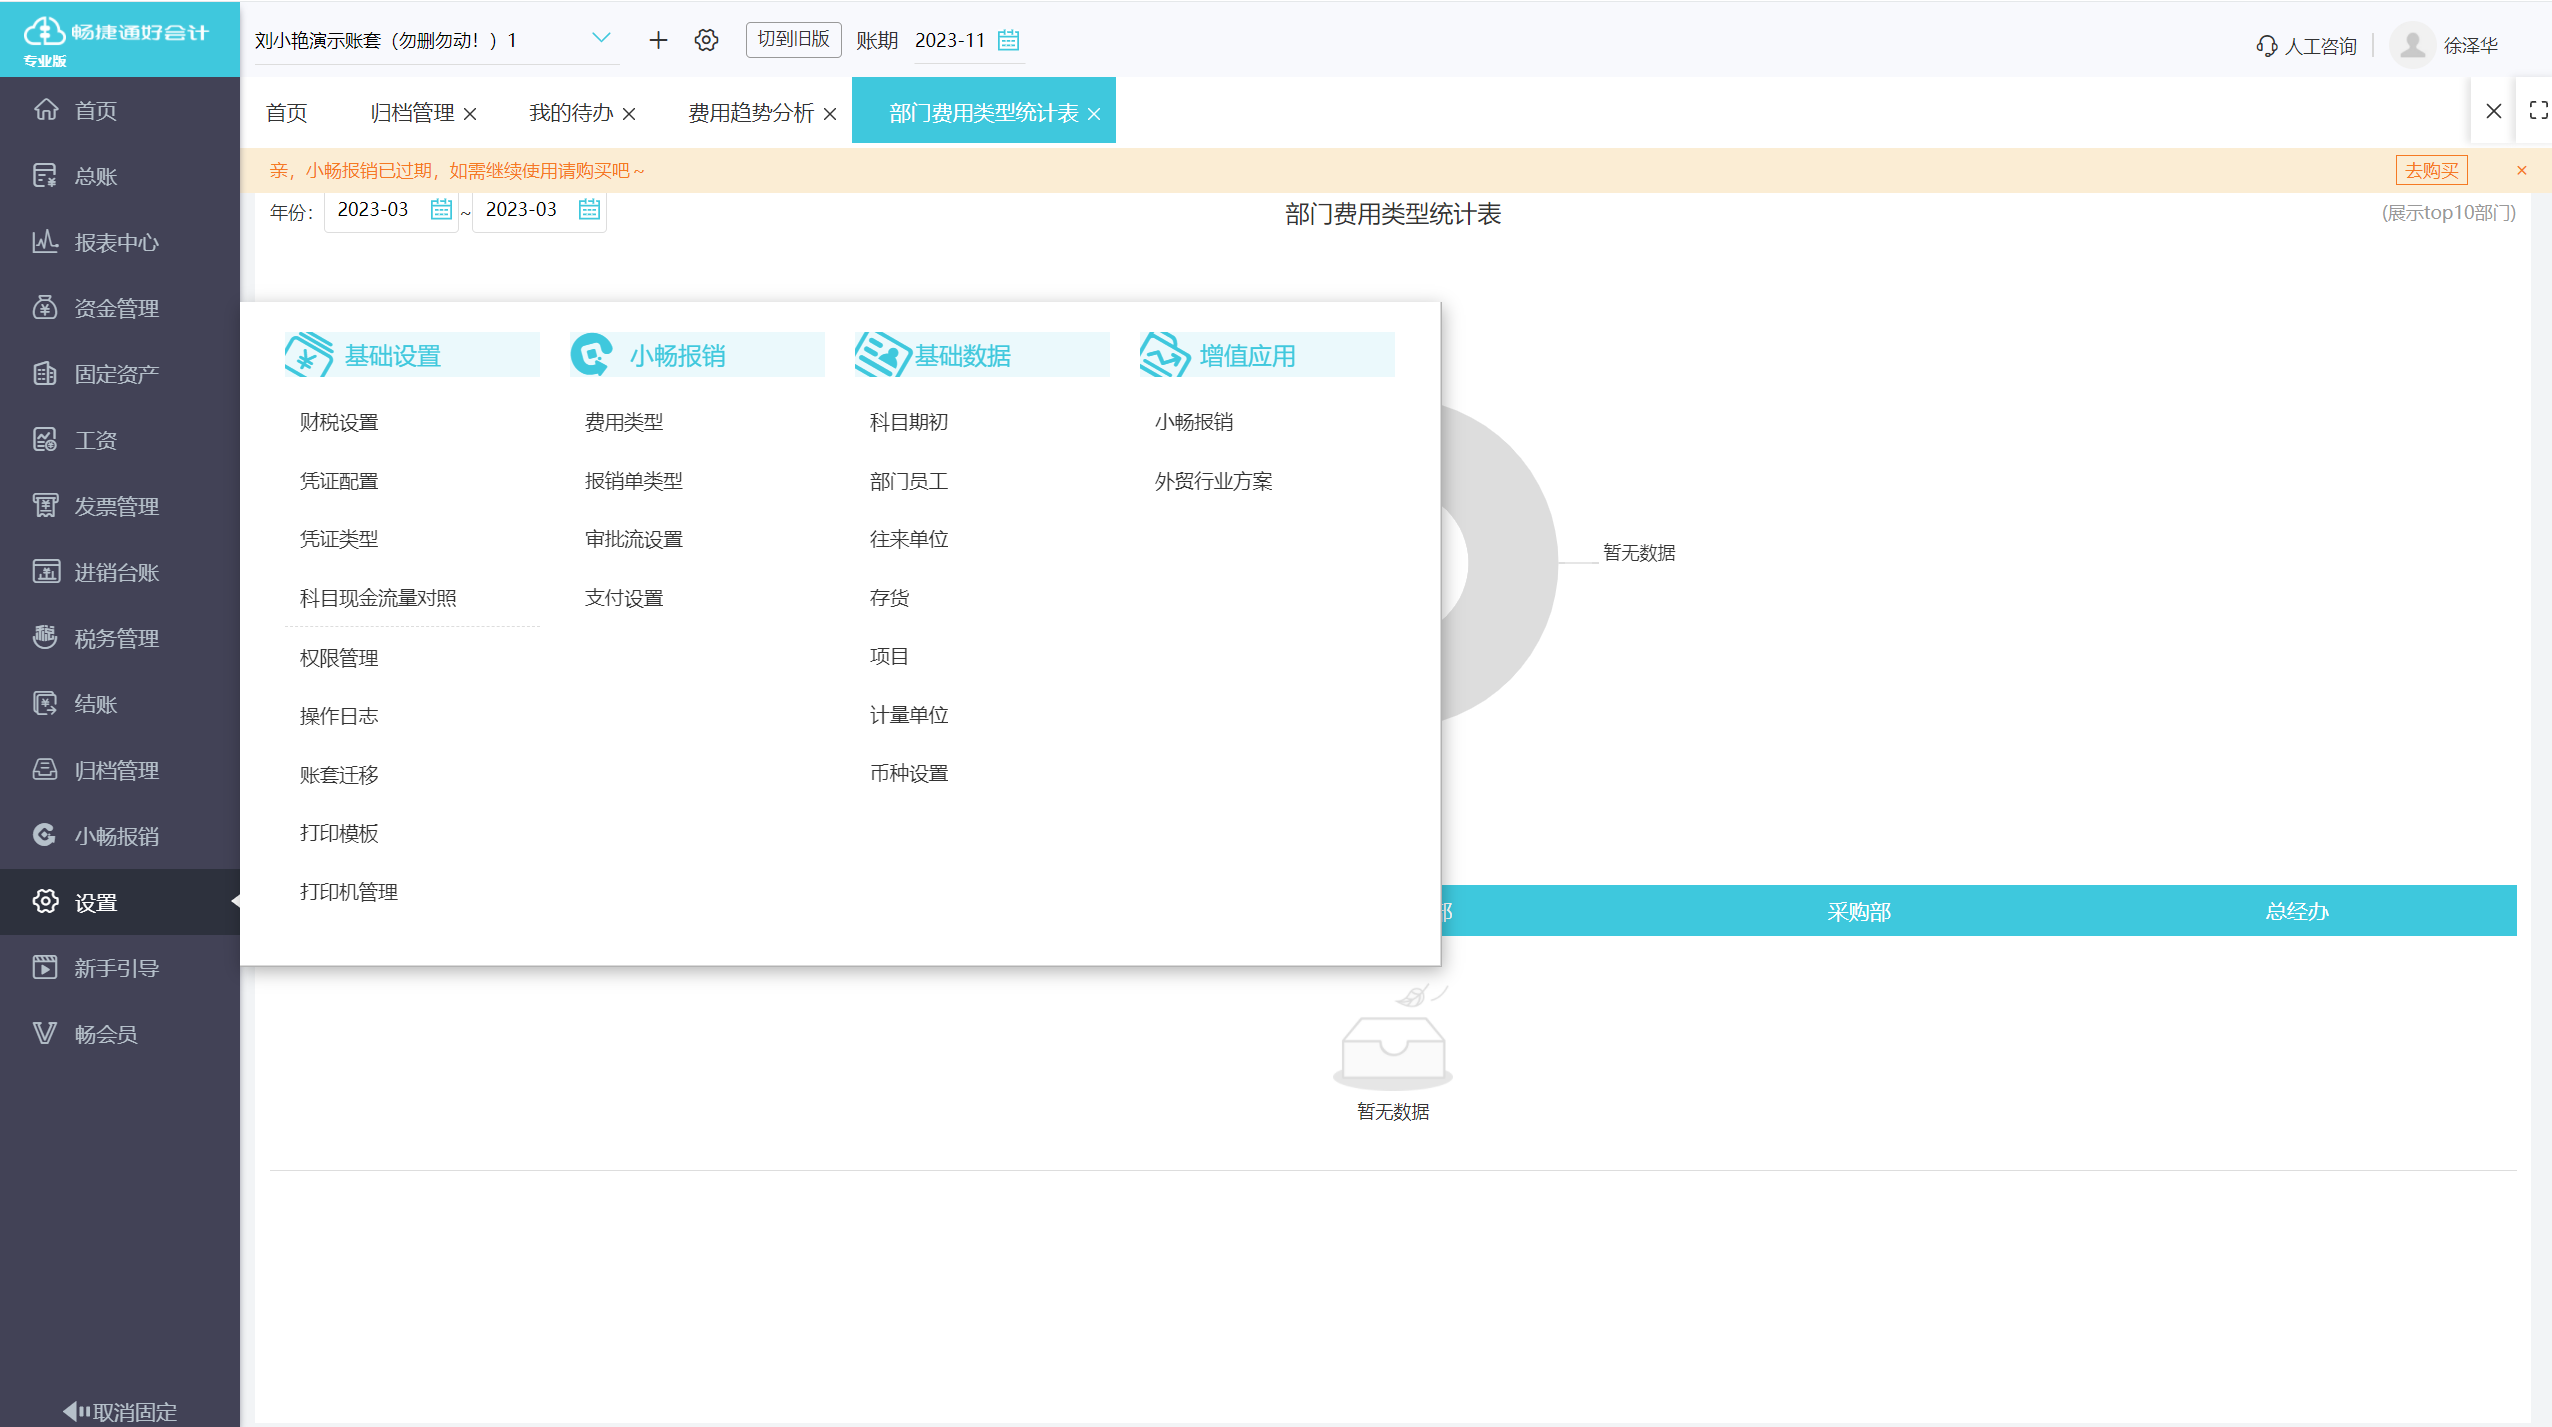Click the 基础数据 icon in settings panel
Screen dimensions: 2552x1427
(876, 354)
